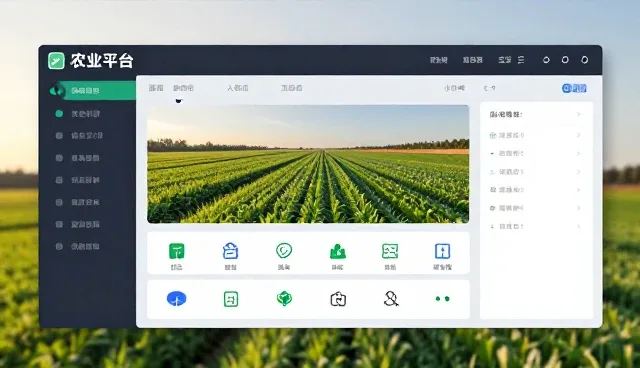Open the solid green building shortcut icon
The height and width of the screenshot is (368, 640).
click(338, 251)
